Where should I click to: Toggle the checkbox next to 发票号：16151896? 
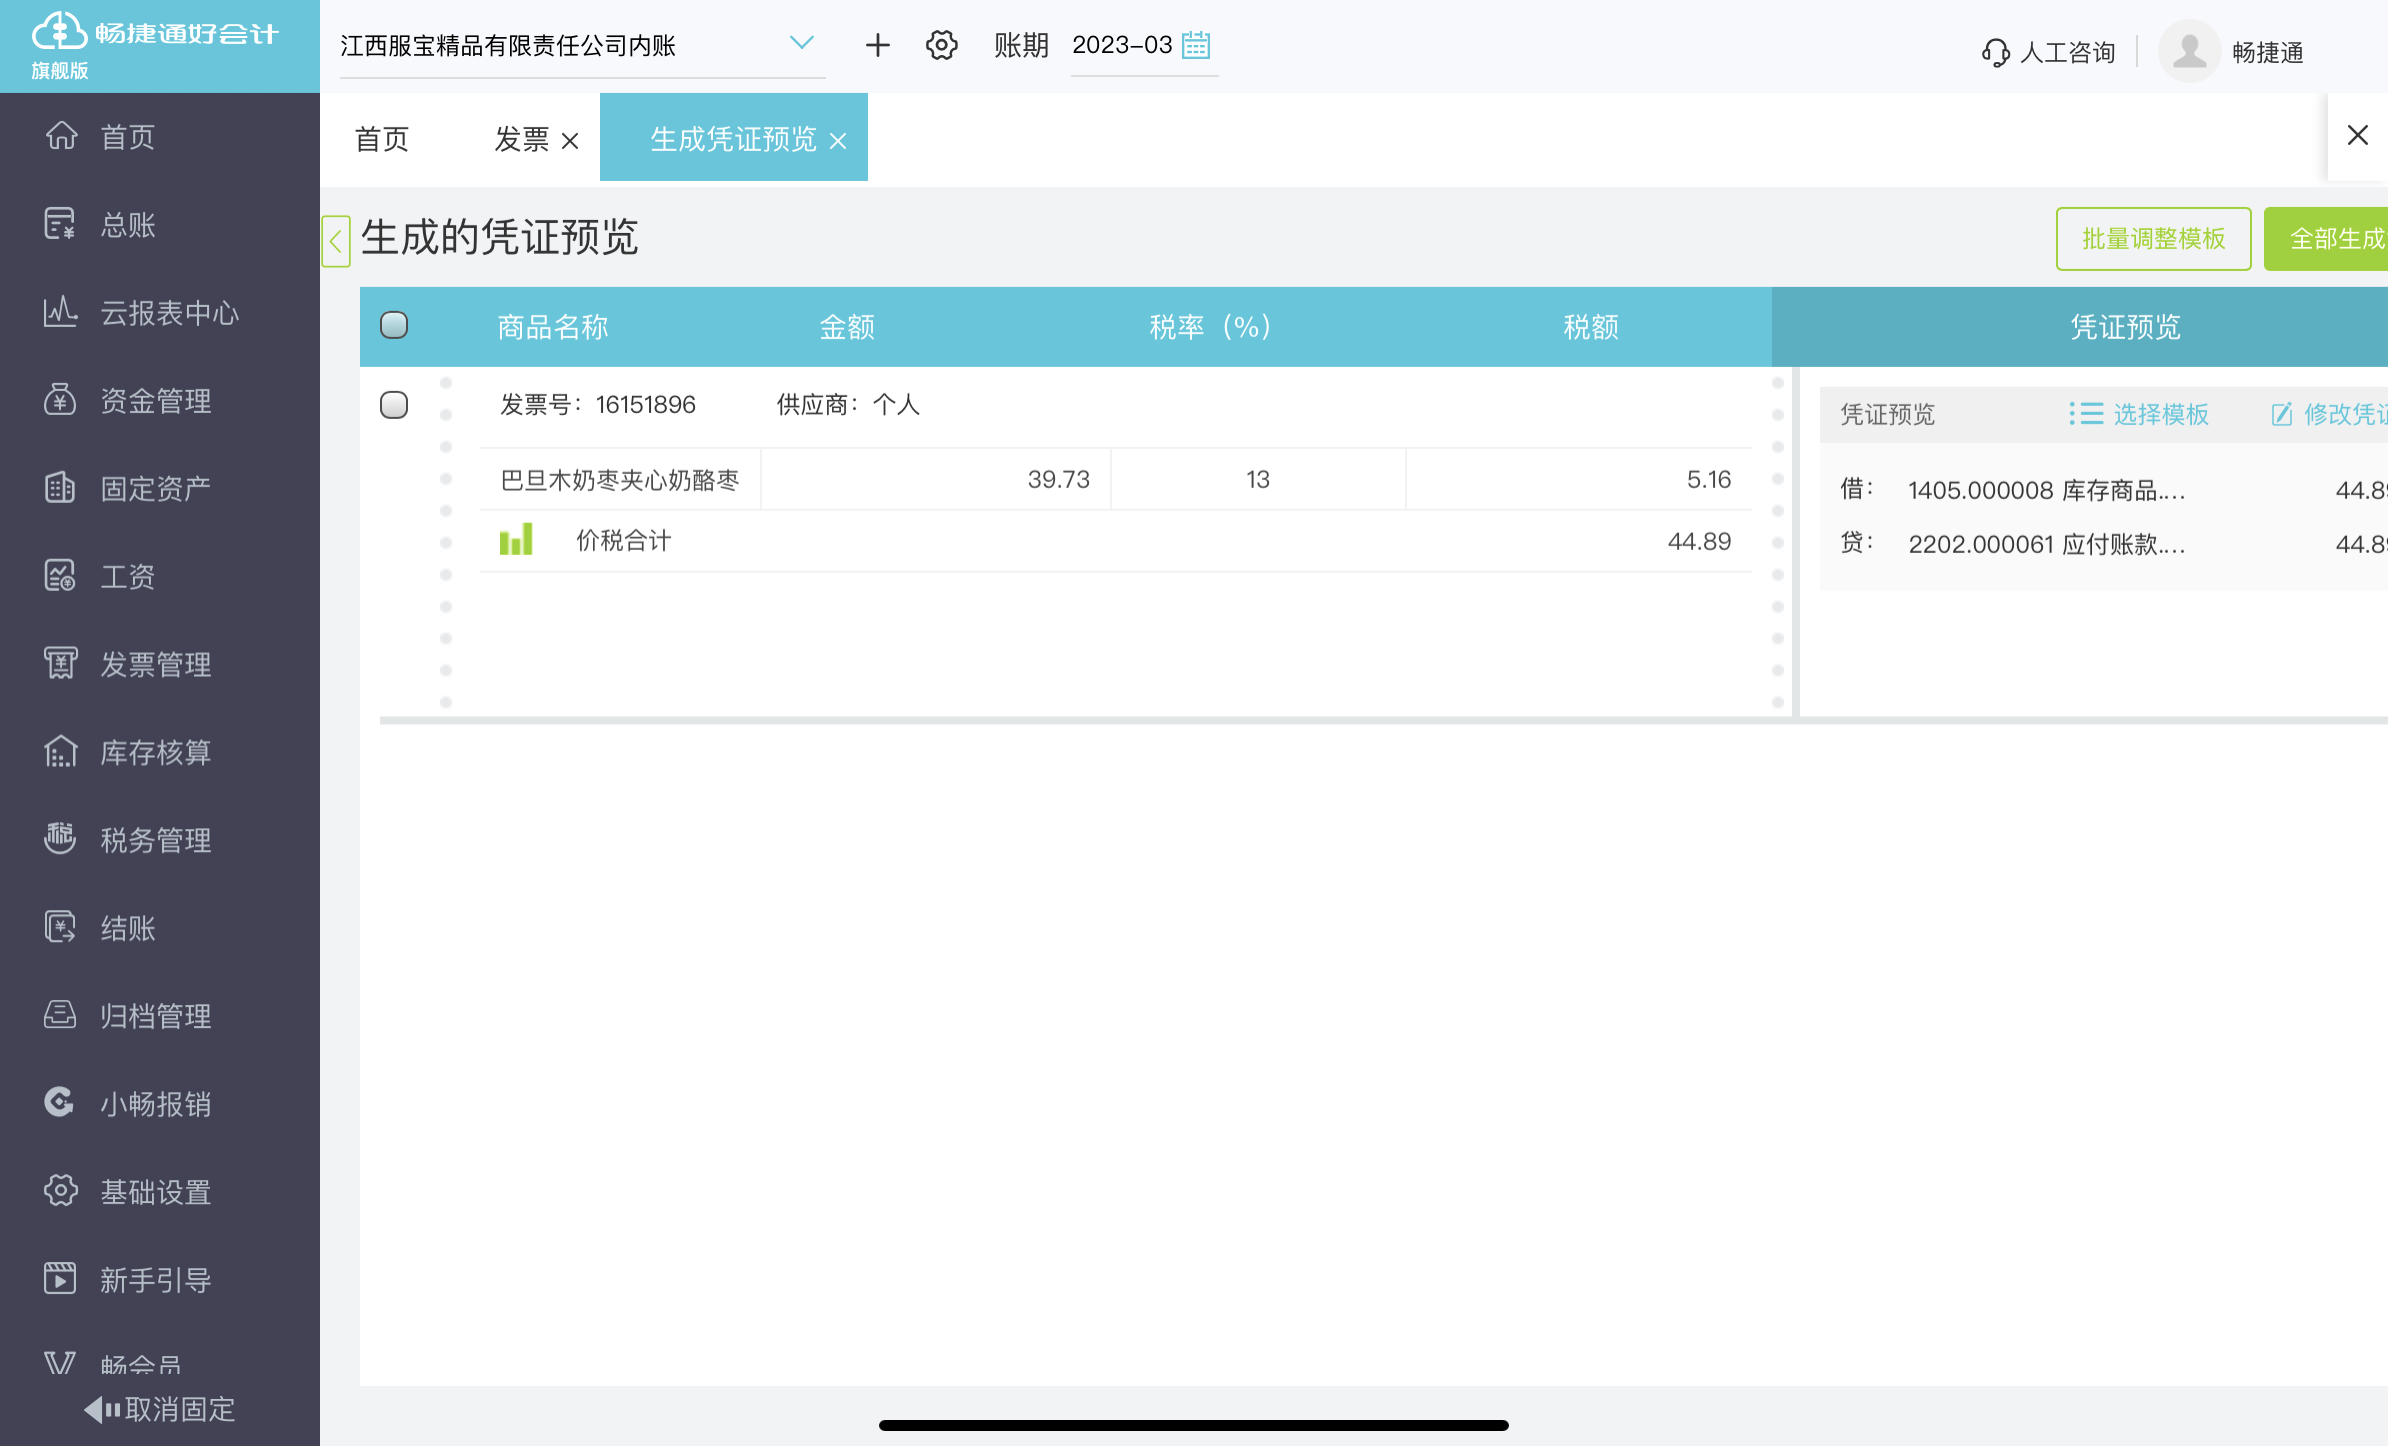(x=394, y=404)
